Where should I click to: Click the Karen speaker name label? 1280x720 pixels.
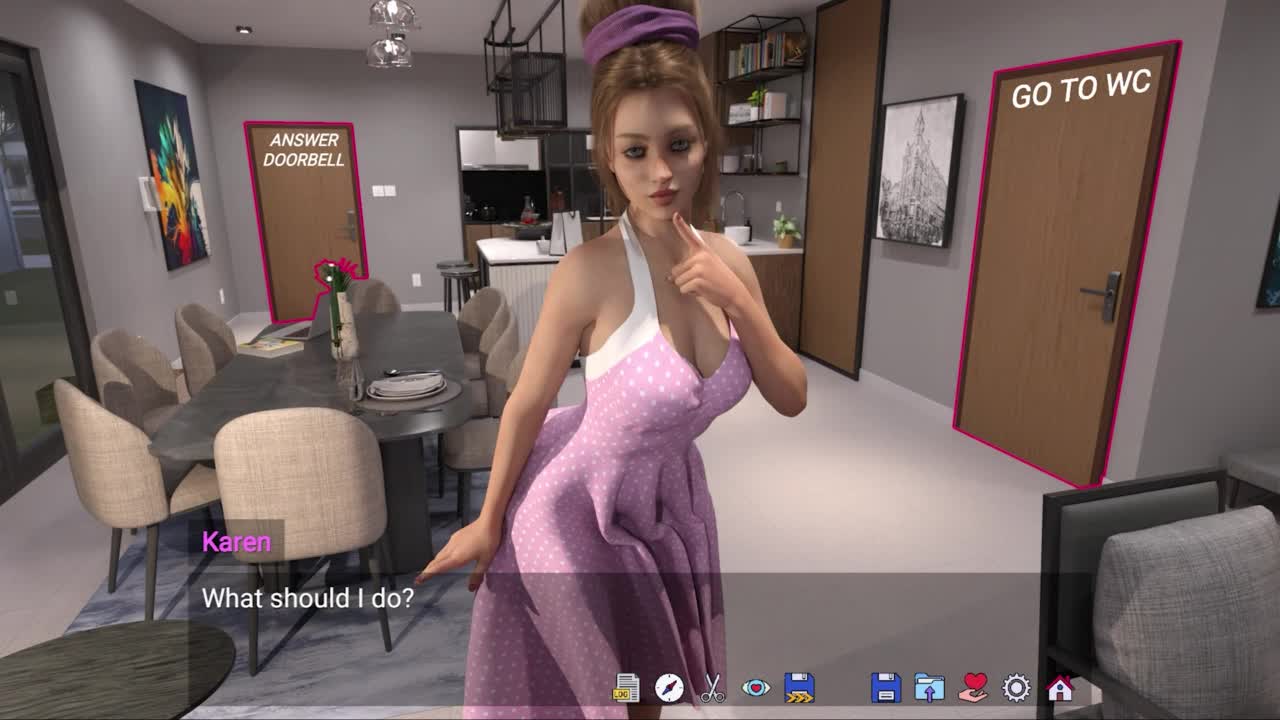[236, 542]
